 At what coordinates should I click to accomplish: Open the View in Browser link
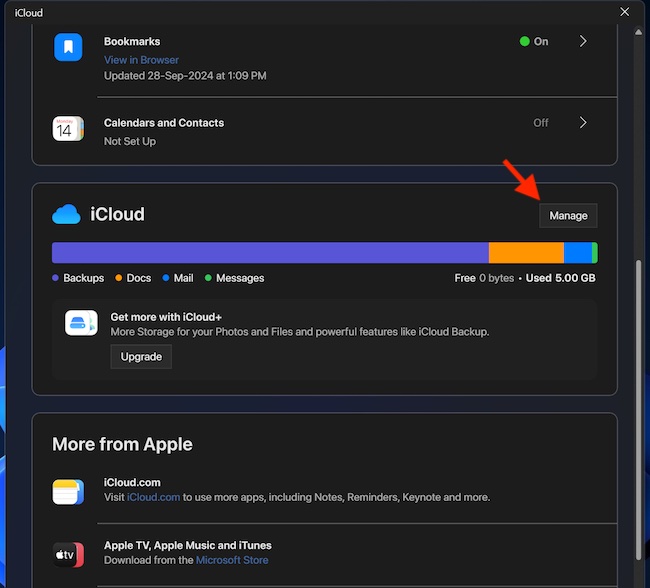(141, 60)
